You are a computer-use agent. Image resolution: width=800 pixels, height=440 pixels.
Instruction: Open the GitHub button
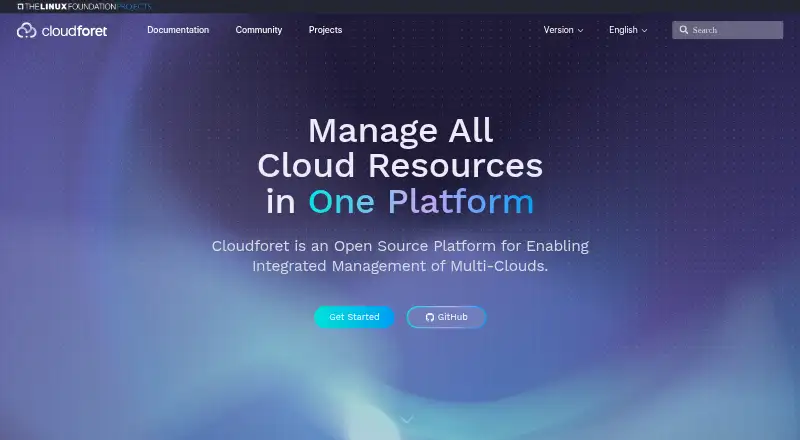(446, 317)
